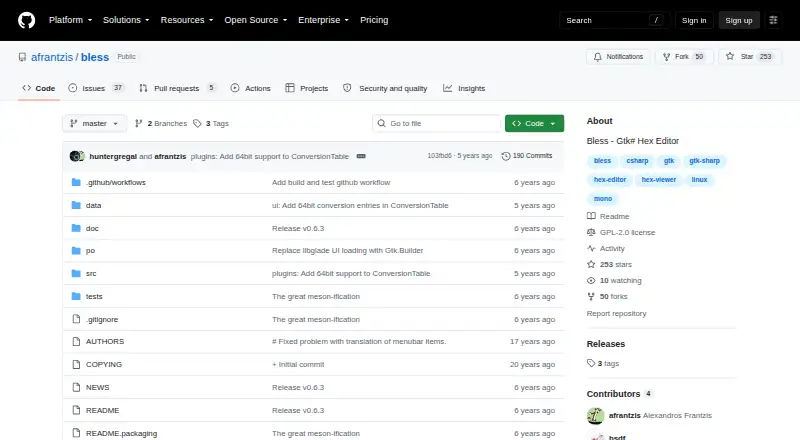Open commit 'Replace libglade UI loading with Gtk.Builder'
800x440 pixels.
(347, 251)
